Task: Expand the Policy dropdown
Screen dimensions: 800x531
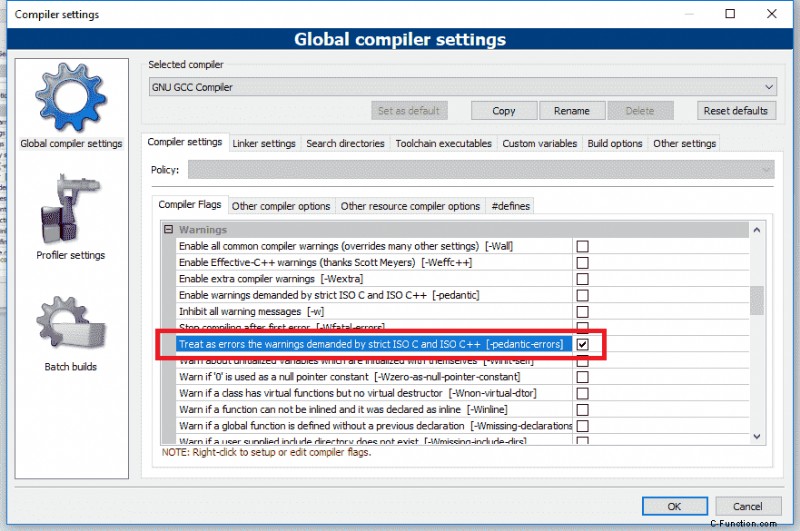Action: [x=480, y=170]
